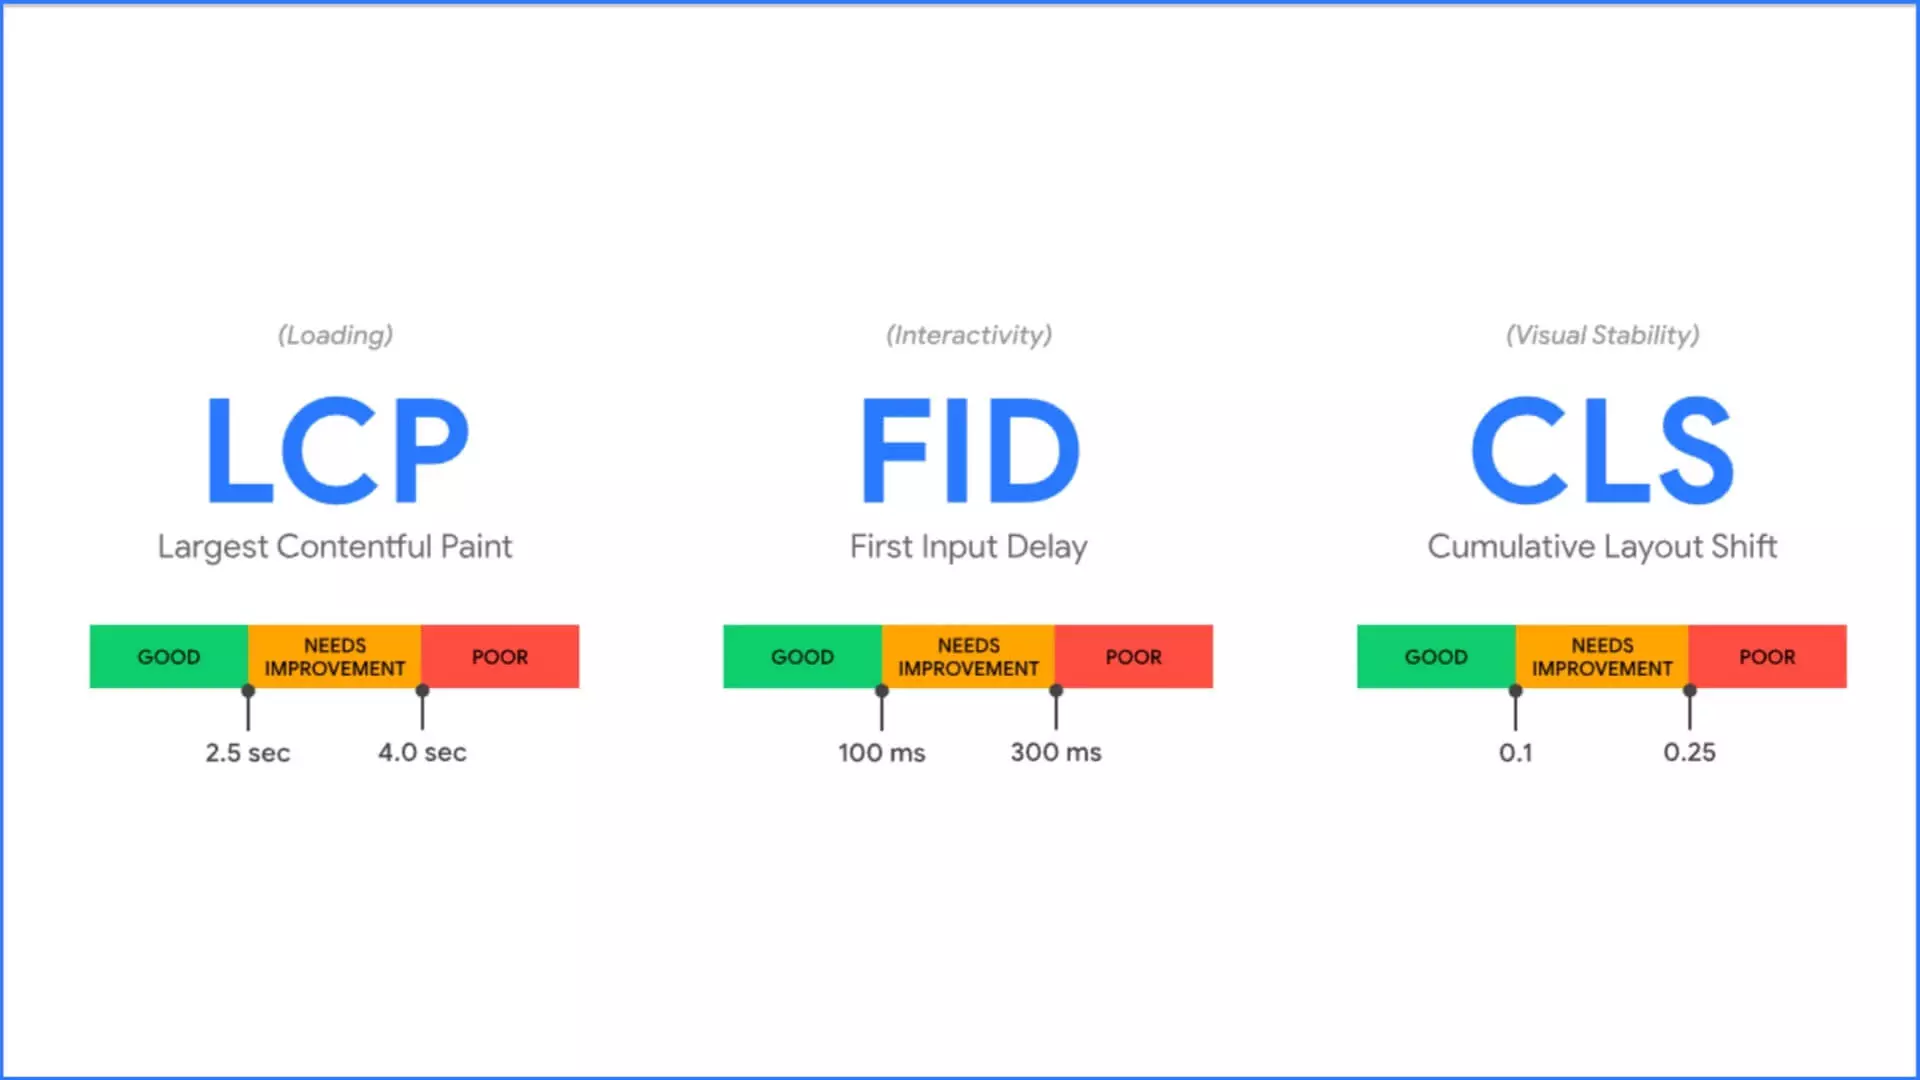Click the Loading label under LCP
Screen dimensions: 1920x1080
(334, 334)
